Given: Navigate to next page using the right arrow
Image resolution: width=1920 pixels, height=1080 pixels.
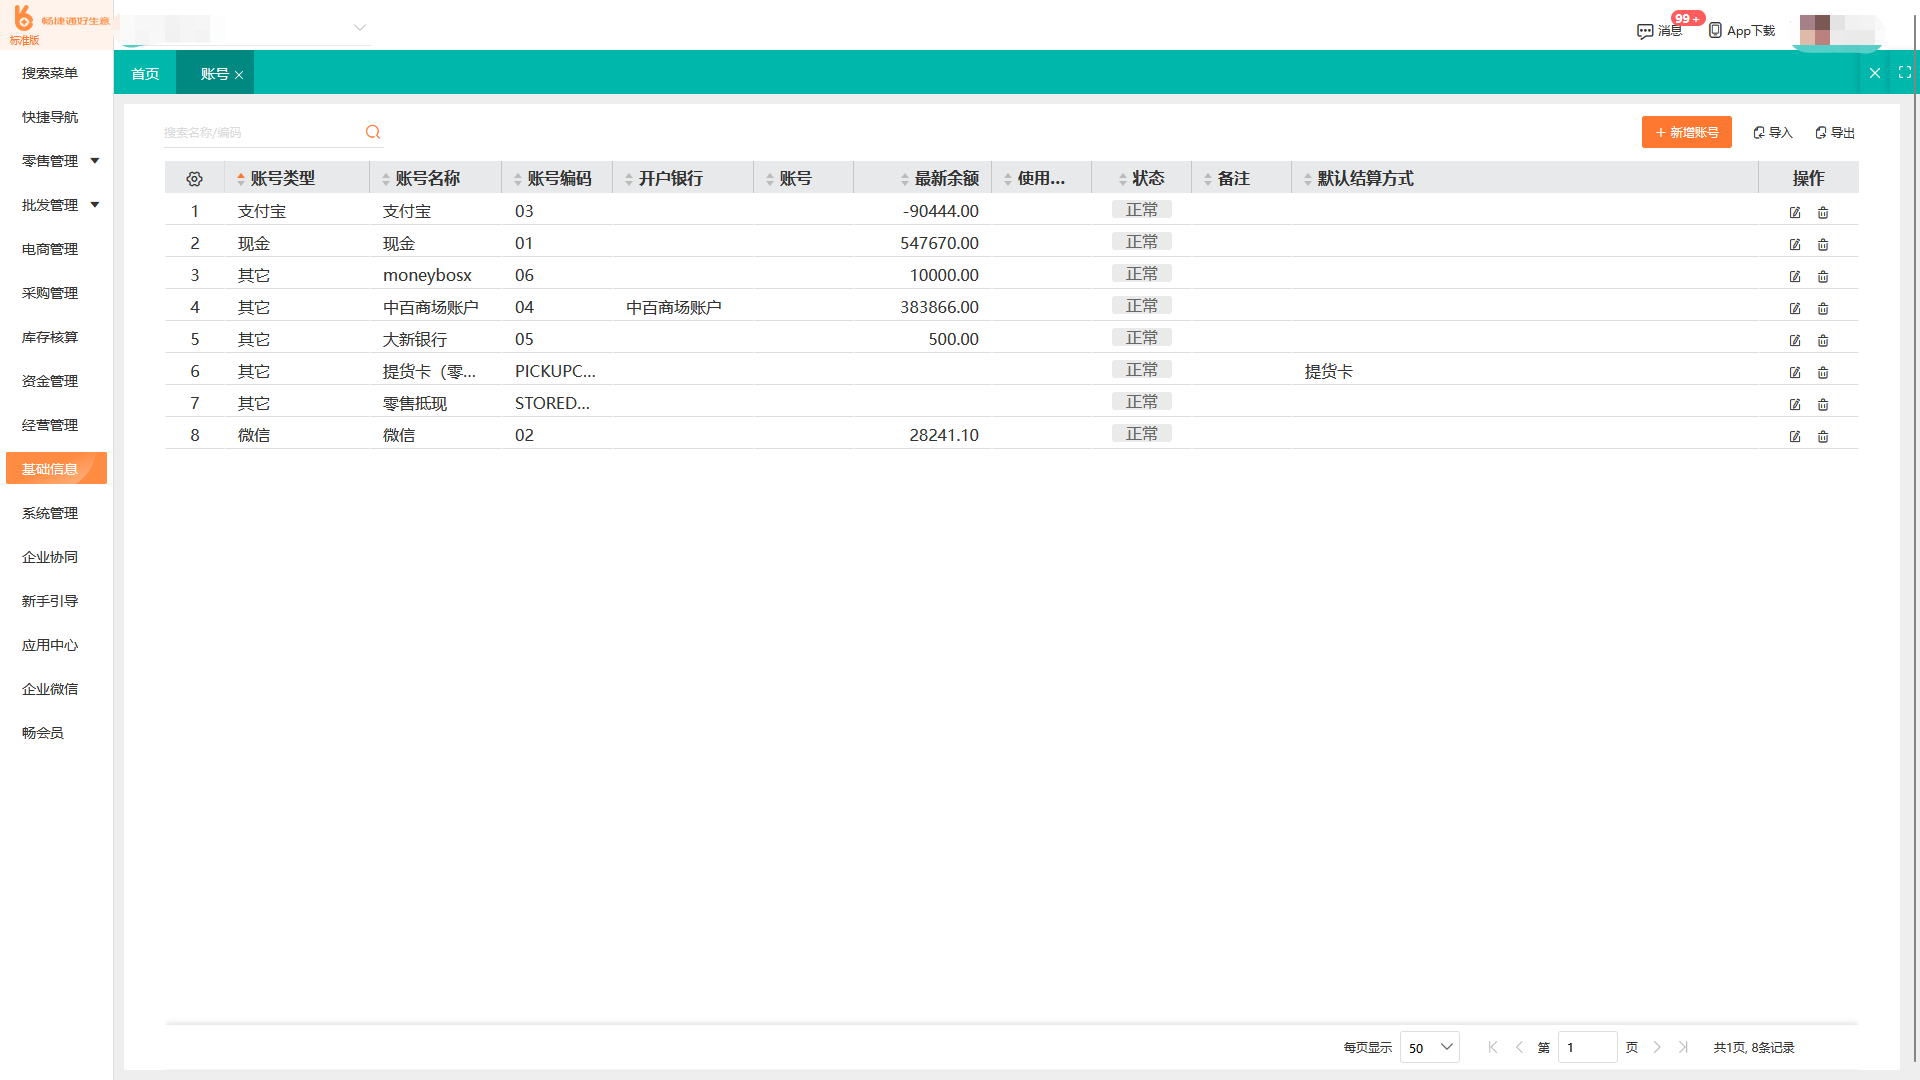Looking at the screenshot, I should click(x=1659, y=1047).
